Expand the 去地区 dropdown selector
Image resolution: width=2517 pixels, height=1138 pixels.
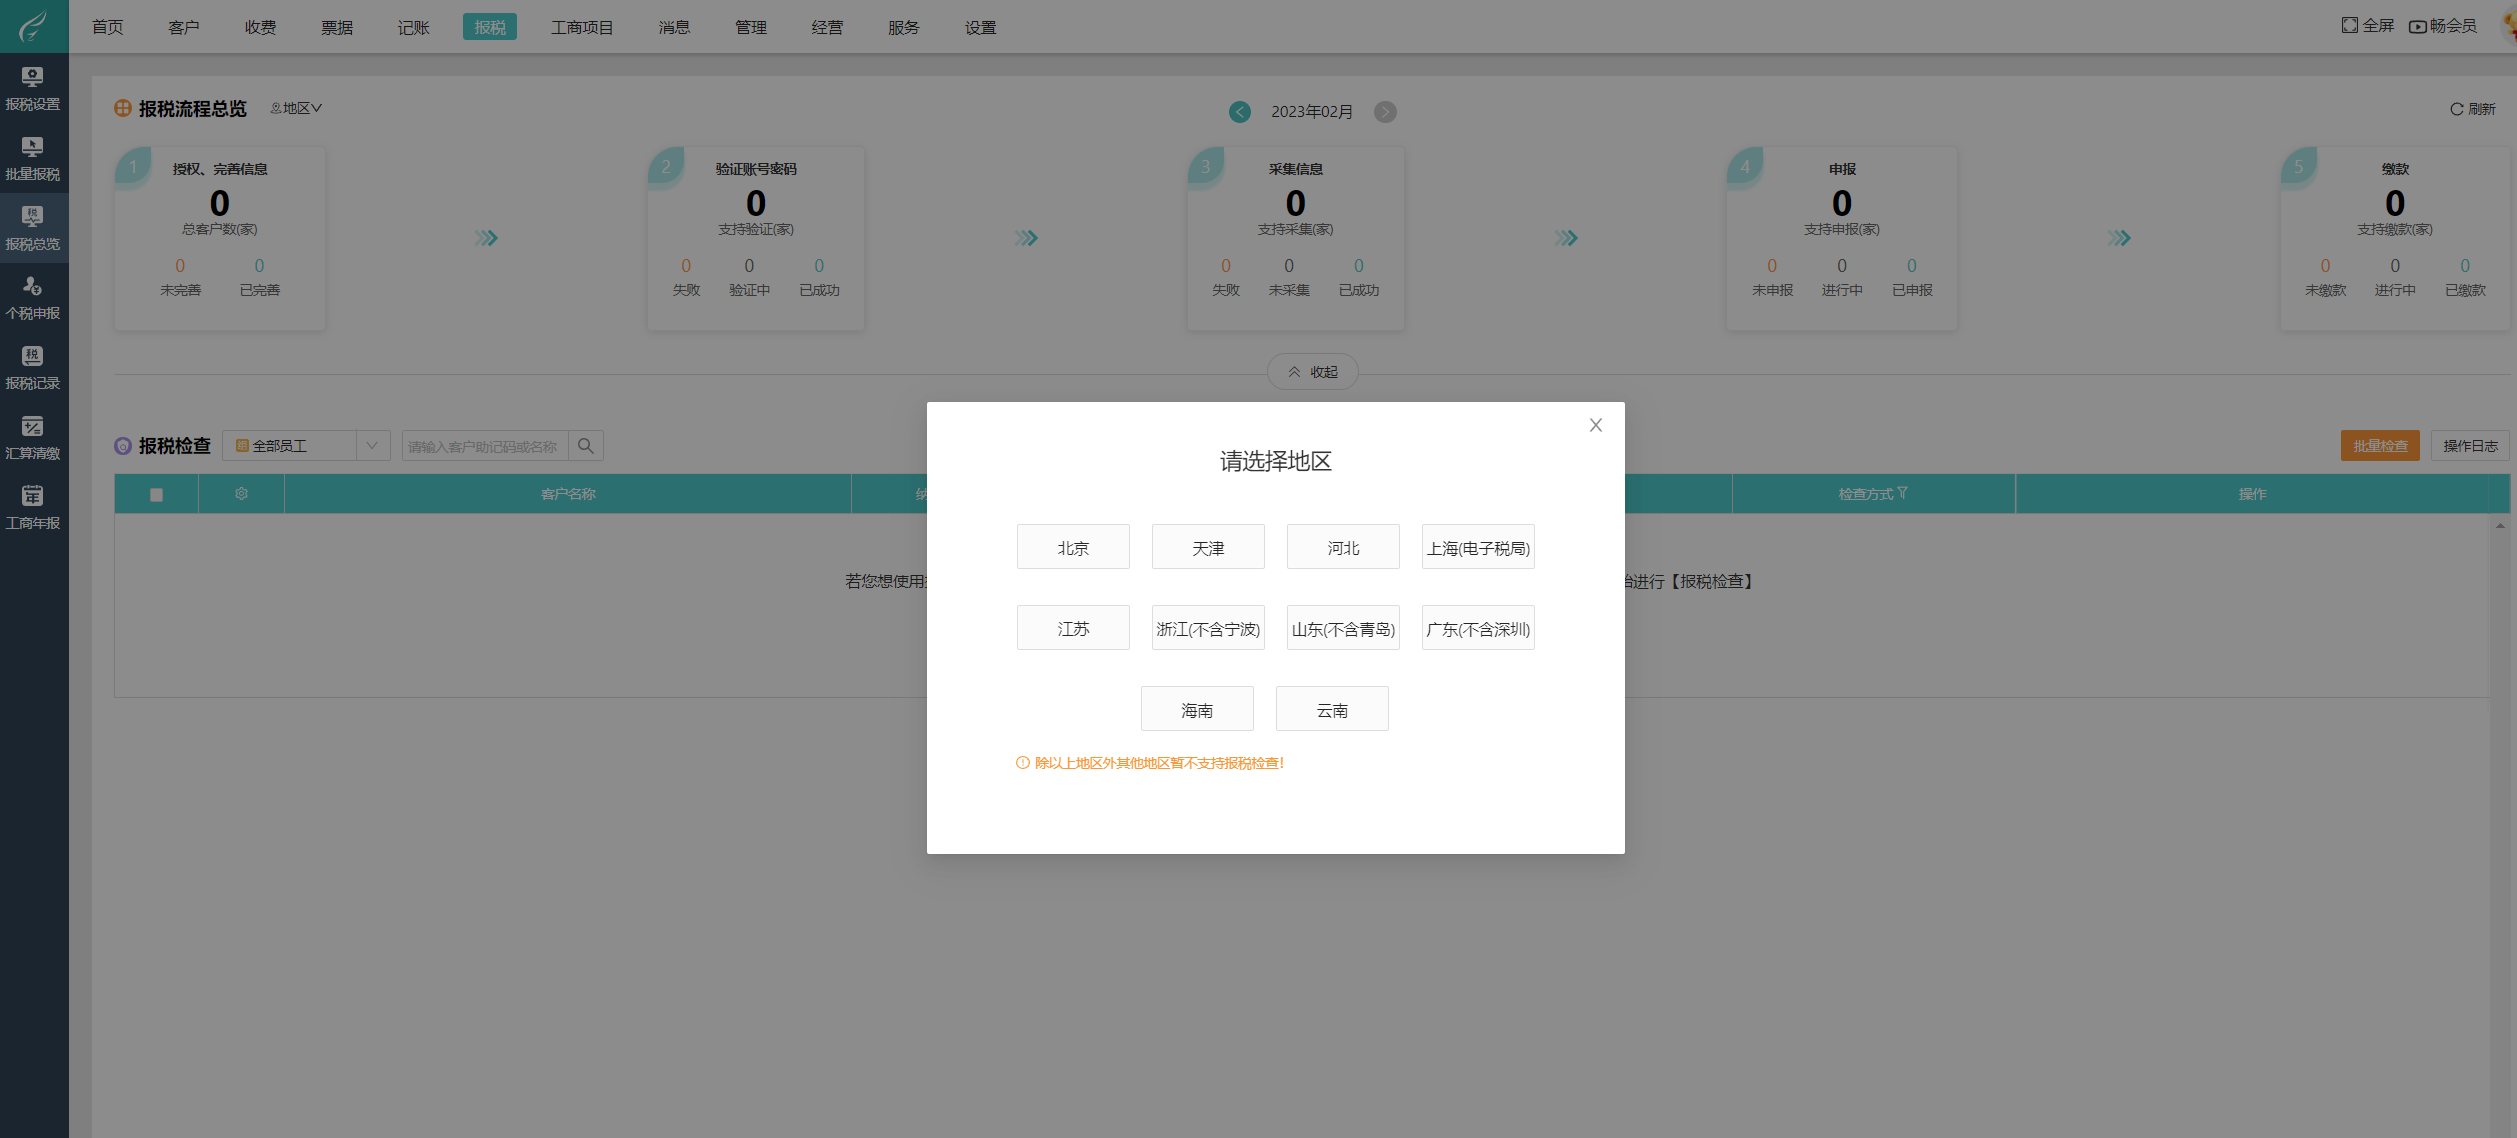tap(295, 108)
